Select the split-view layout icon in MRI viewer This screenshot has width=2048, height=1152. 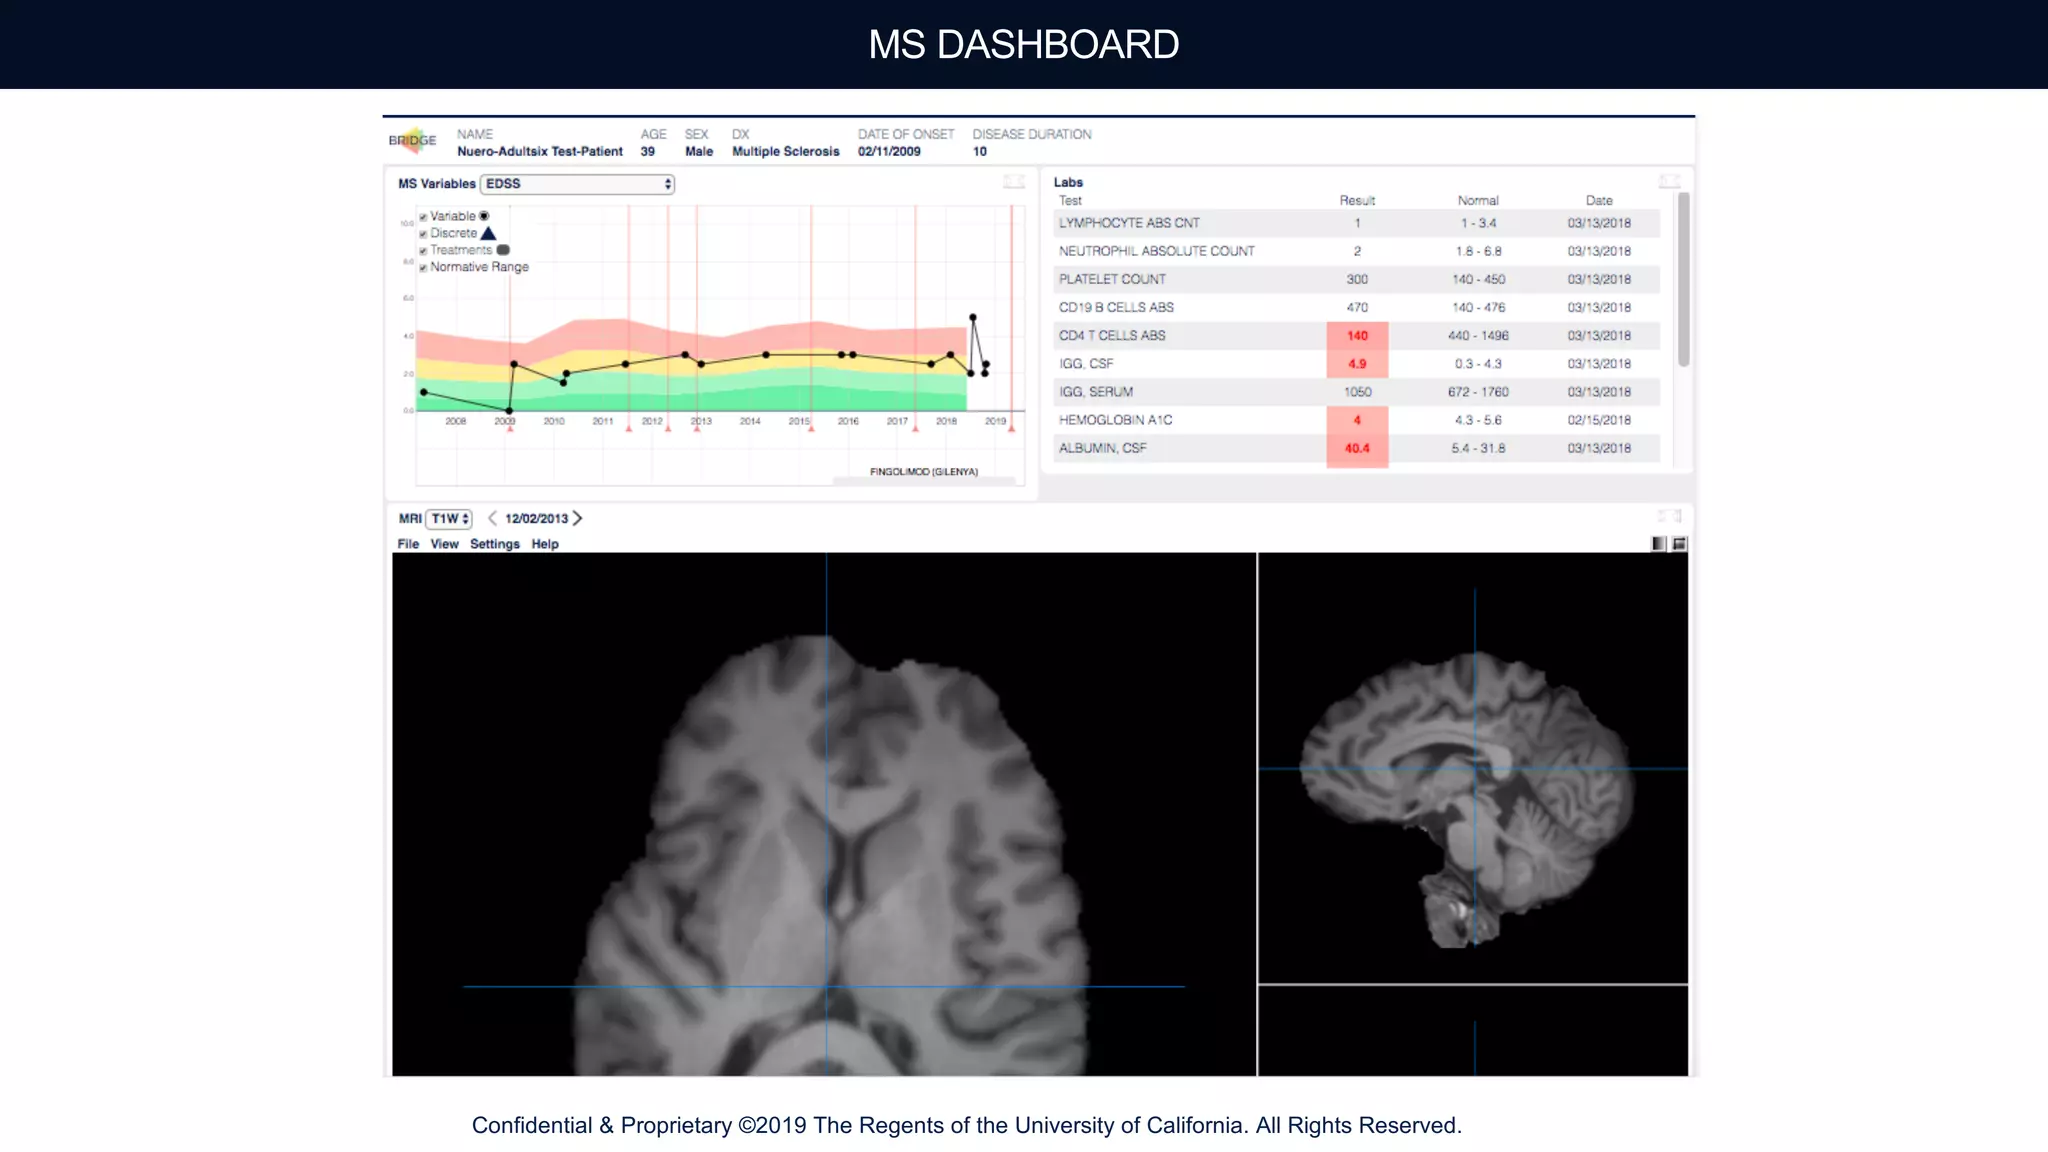(1659, 544)
